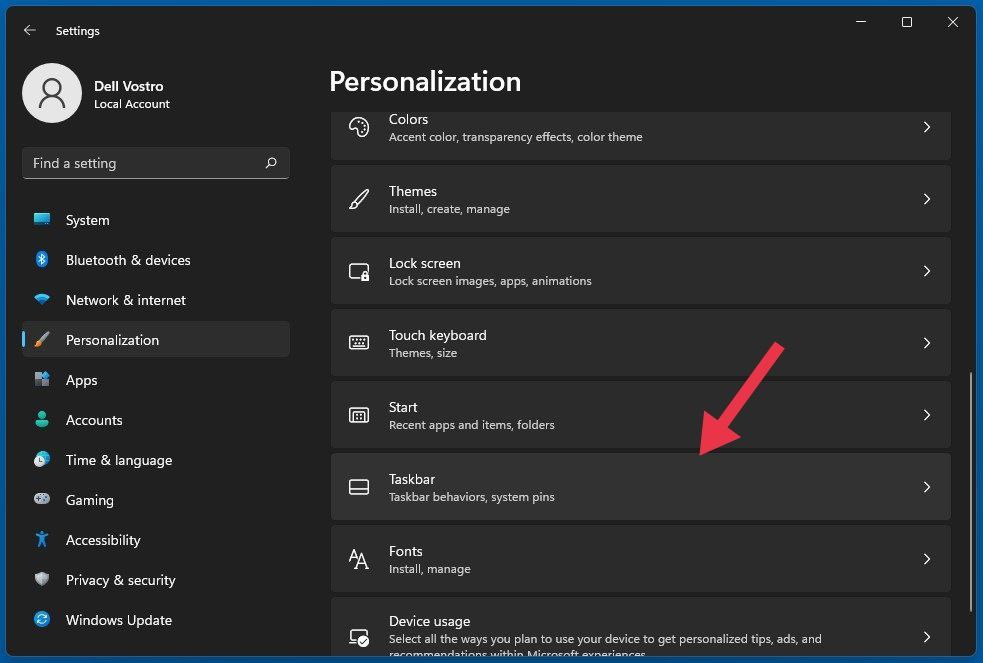This screenshot has width=983, height=663.
Task: Open Accessibility section
Action: [x=155, y=540]
